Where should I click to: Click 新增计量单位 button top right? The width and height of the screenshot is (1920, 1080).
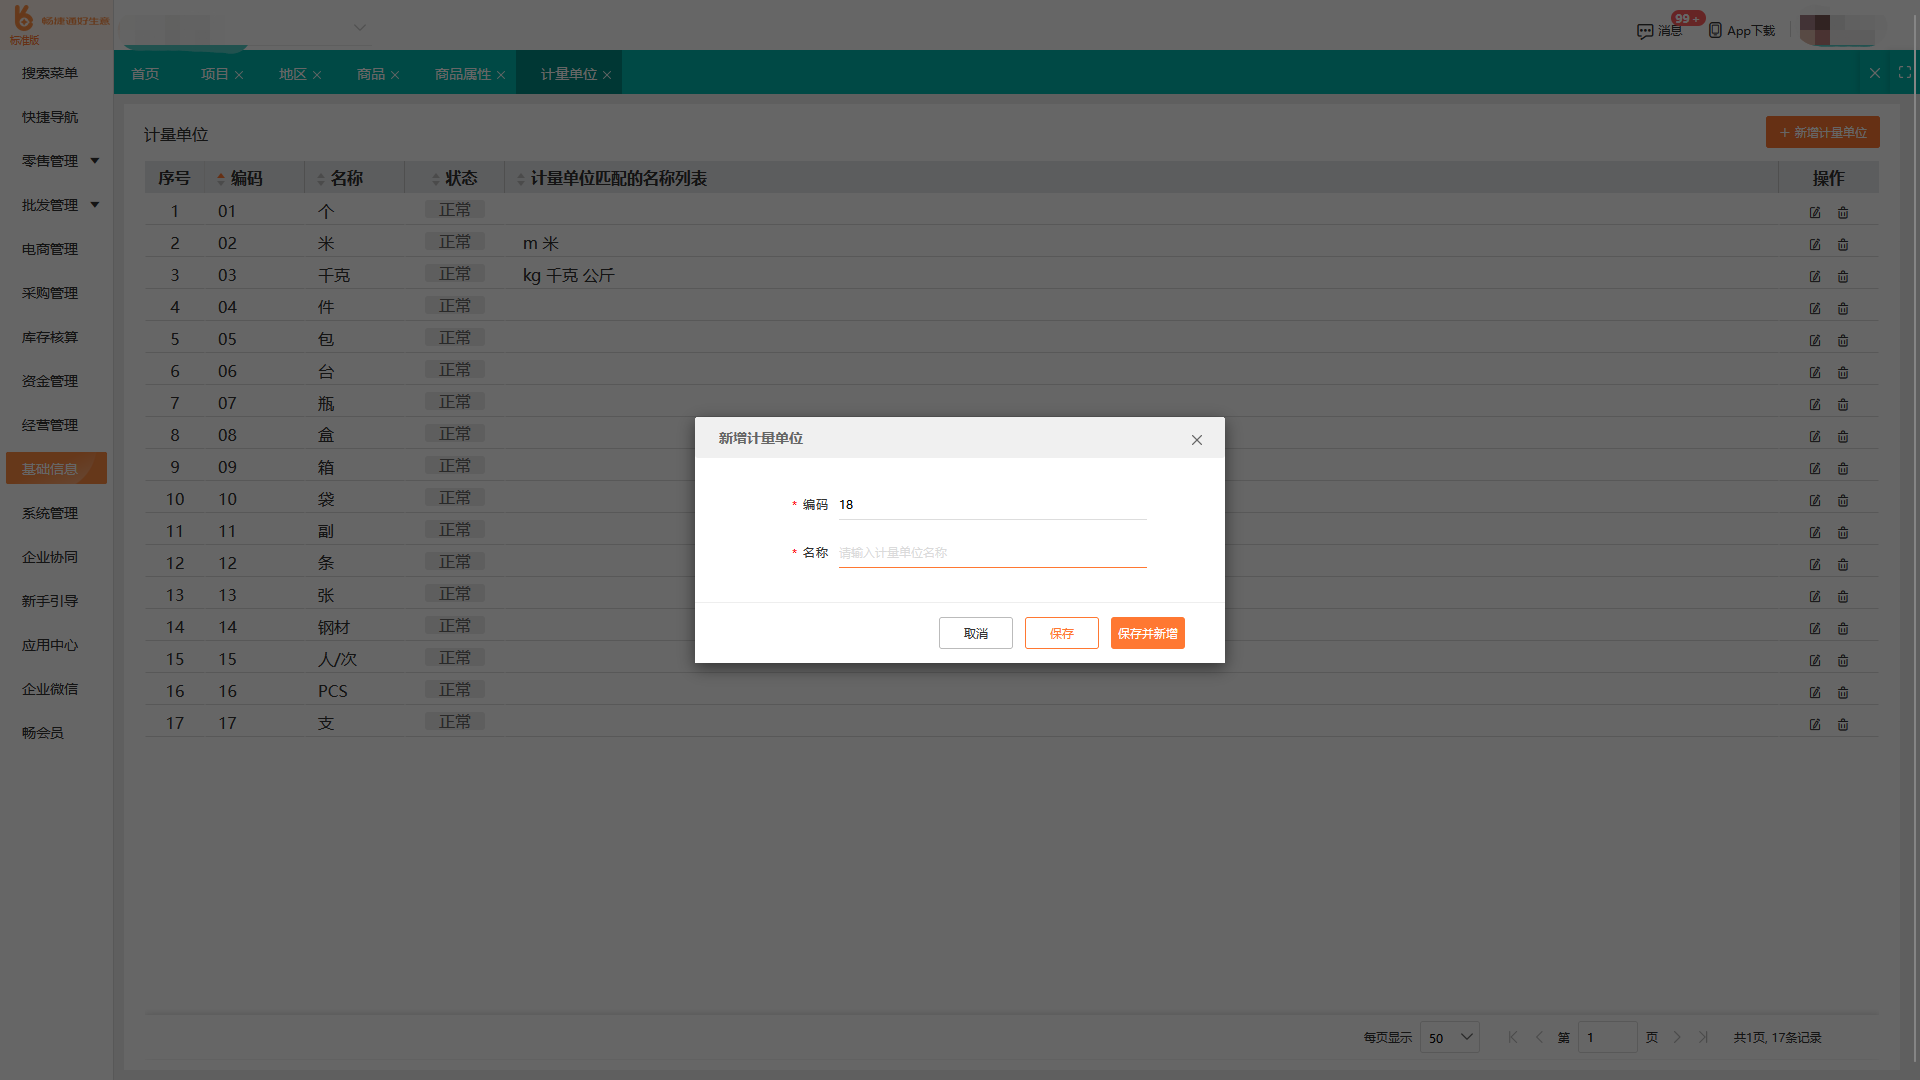pos(1822,132)
